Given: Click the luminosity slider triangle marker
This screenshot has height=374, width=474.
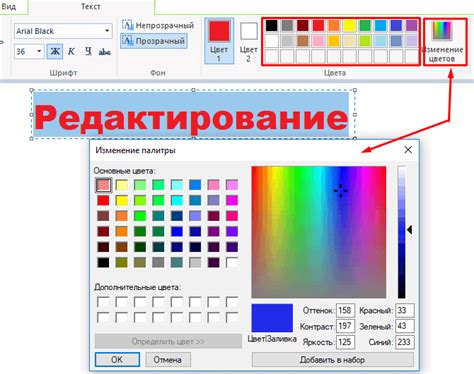Looking at the screenshot, I should pyautogui.click(x=410, y=230).
